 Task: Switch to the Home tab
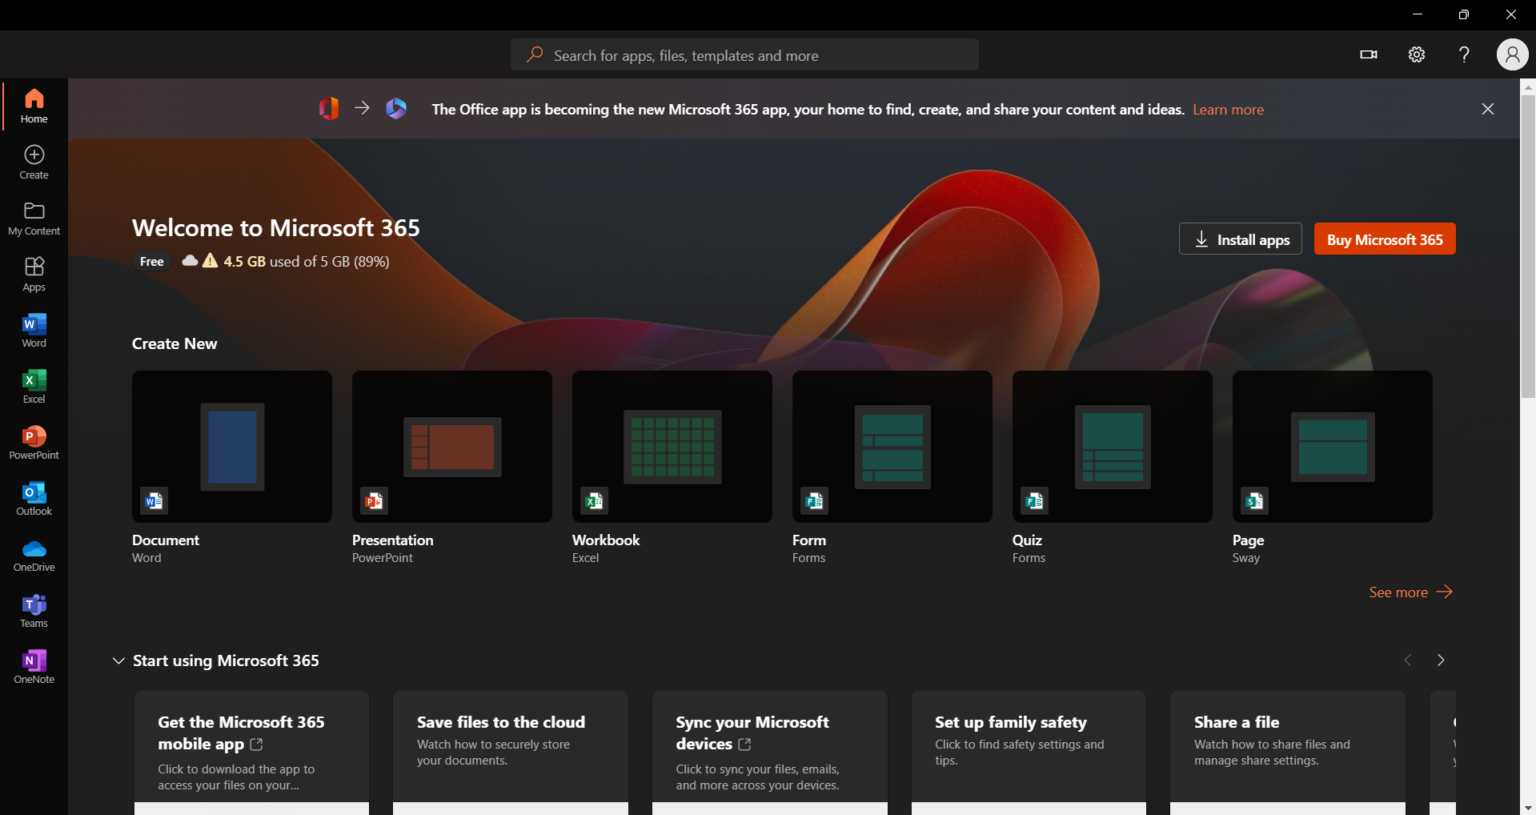pyautogui.click(x=33, y=105)
